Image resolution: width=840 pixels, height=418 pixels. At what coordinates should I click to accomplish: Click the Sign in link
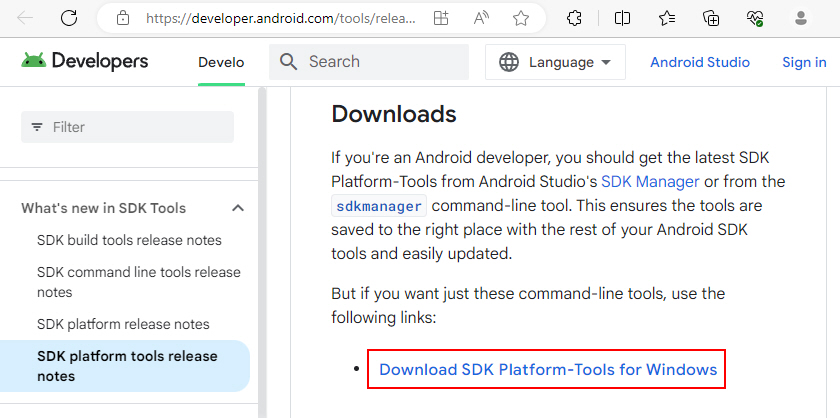pyautogui.click(x=804, y=62)
